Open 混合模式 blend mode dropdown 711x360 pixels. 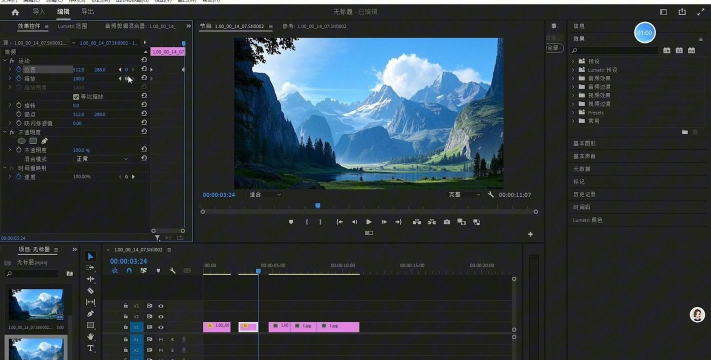coord(102,159)
